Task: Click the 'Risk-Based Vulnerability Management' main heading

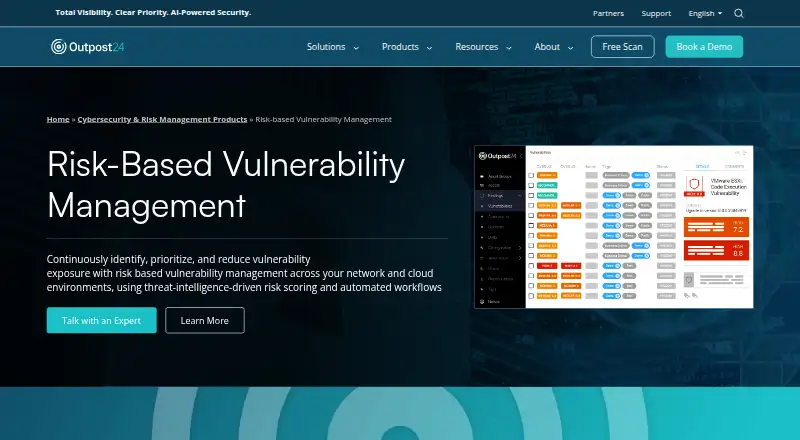Action: pyautogui.click(x=226, y=185)
